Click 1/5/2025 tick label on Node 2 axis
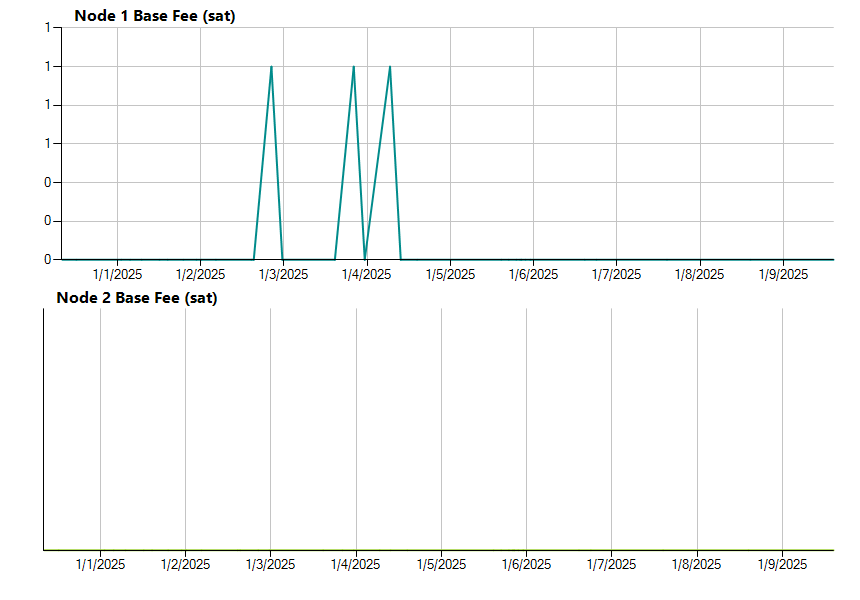The width and height of the screenshot is (860, 600). [441, 564]
